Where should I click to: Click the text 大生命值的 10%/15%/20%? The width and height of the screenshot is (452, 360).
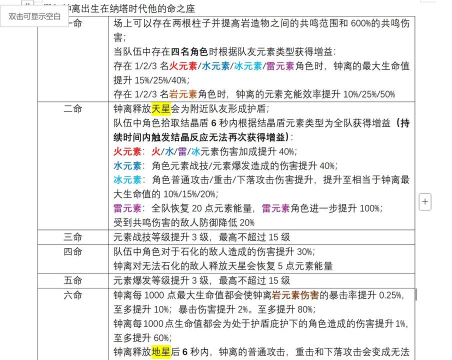click(166, 194)
